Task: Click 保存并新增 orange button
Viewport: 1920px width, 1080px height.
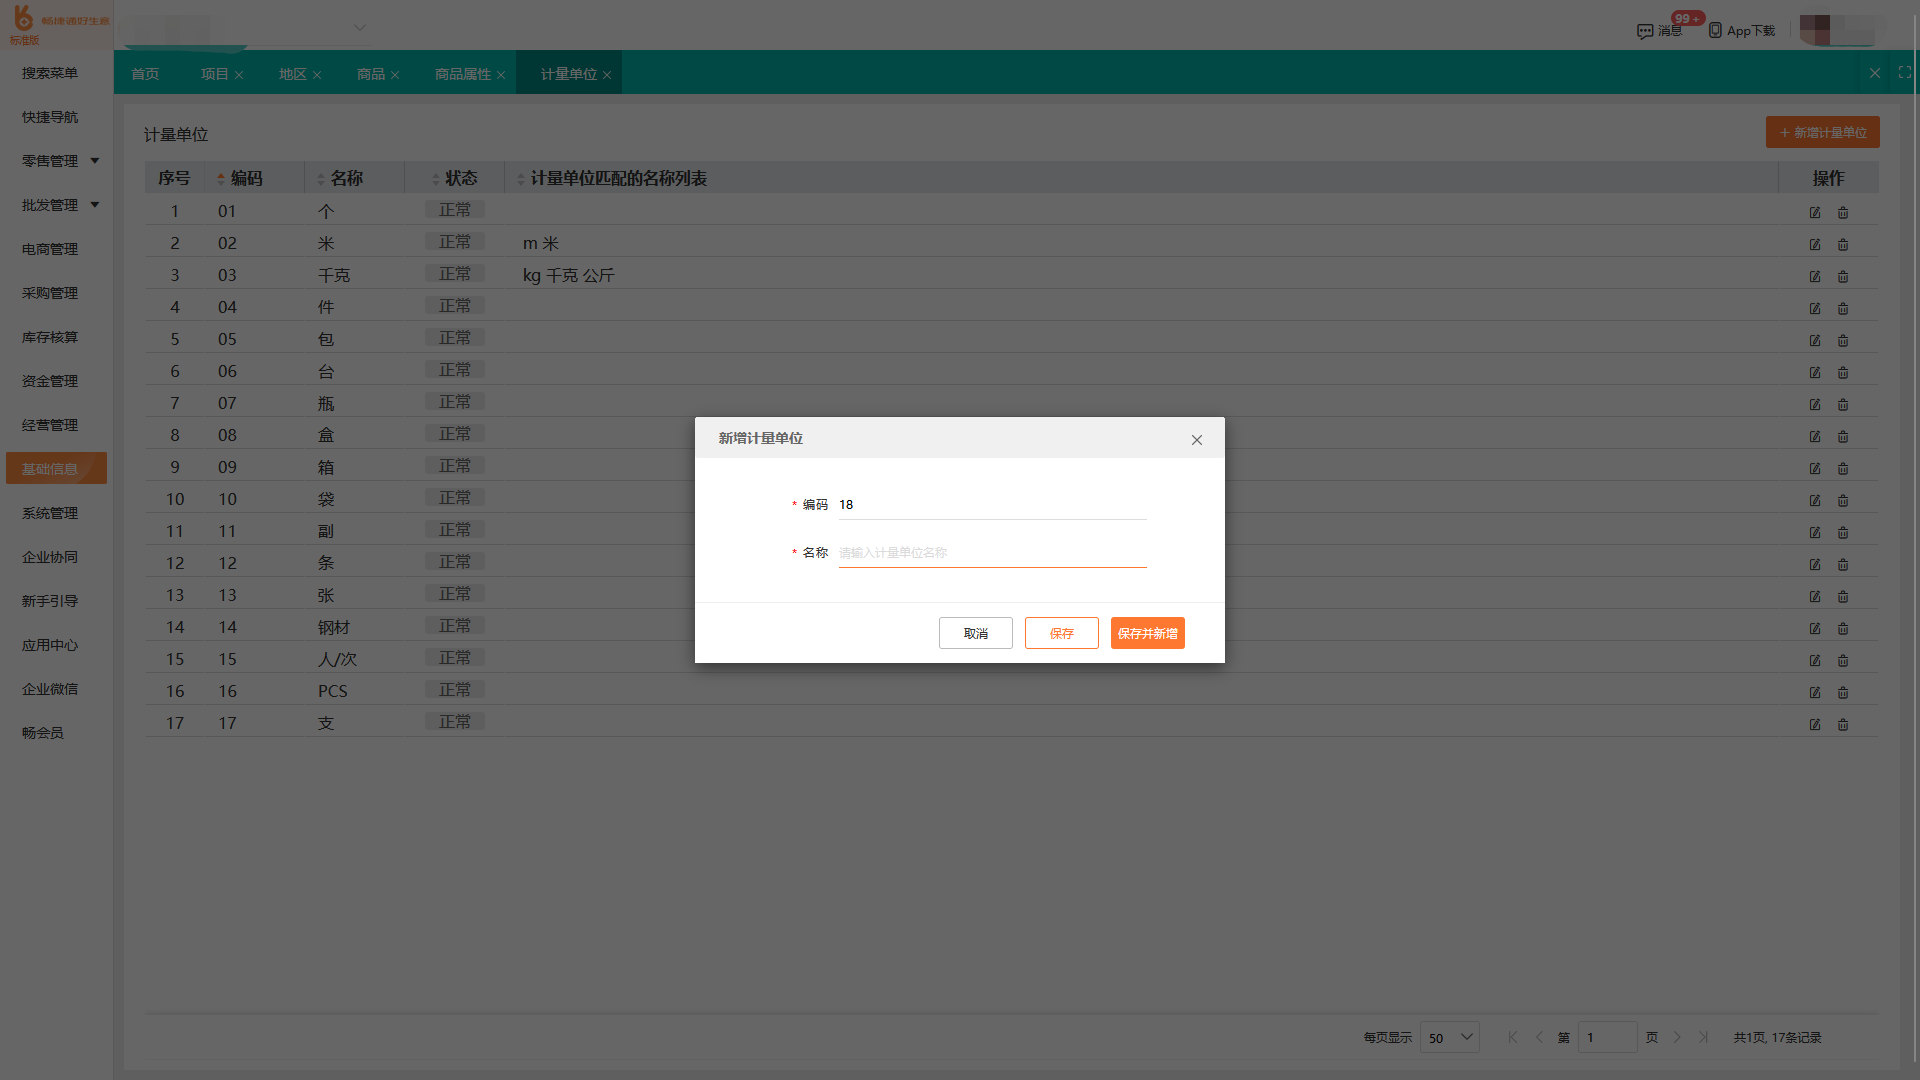Action: point(1147,633)
